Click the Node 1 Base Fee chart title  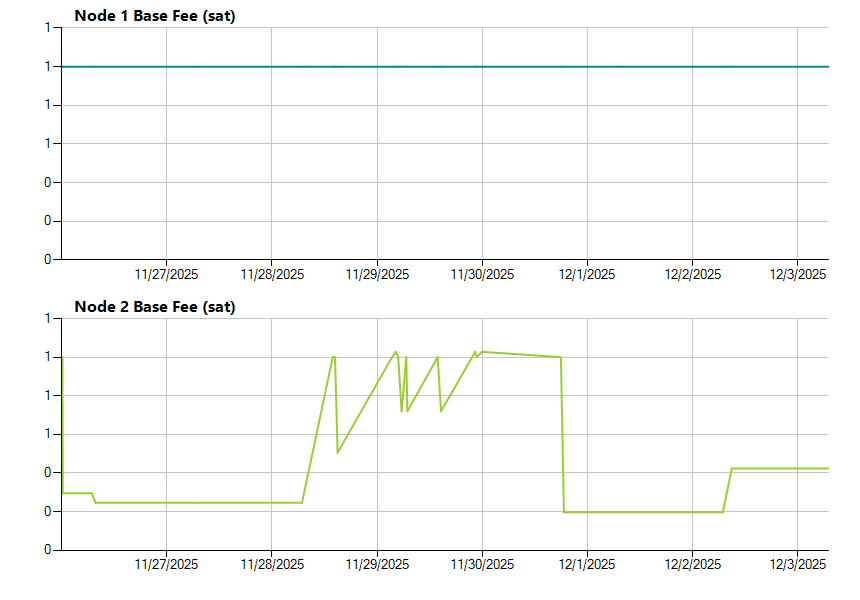[x=154, y=16]
